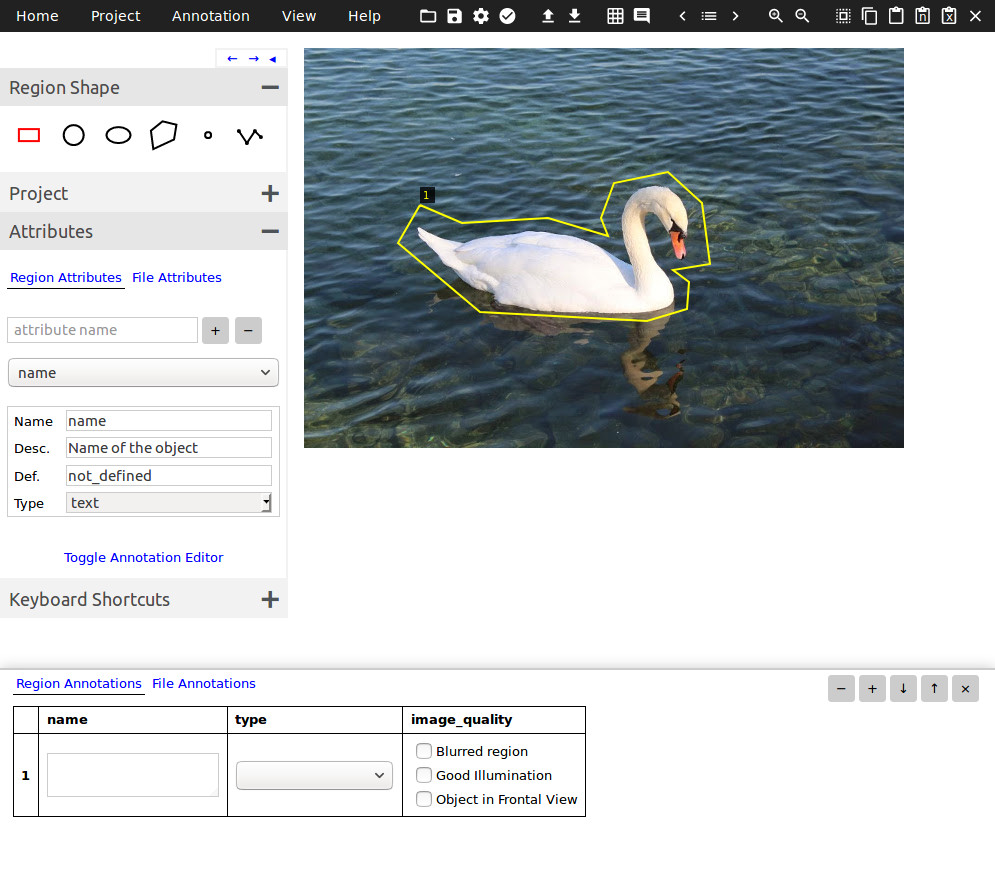Select the polyline region shape tool
The image size is (995, 890).
250,135
